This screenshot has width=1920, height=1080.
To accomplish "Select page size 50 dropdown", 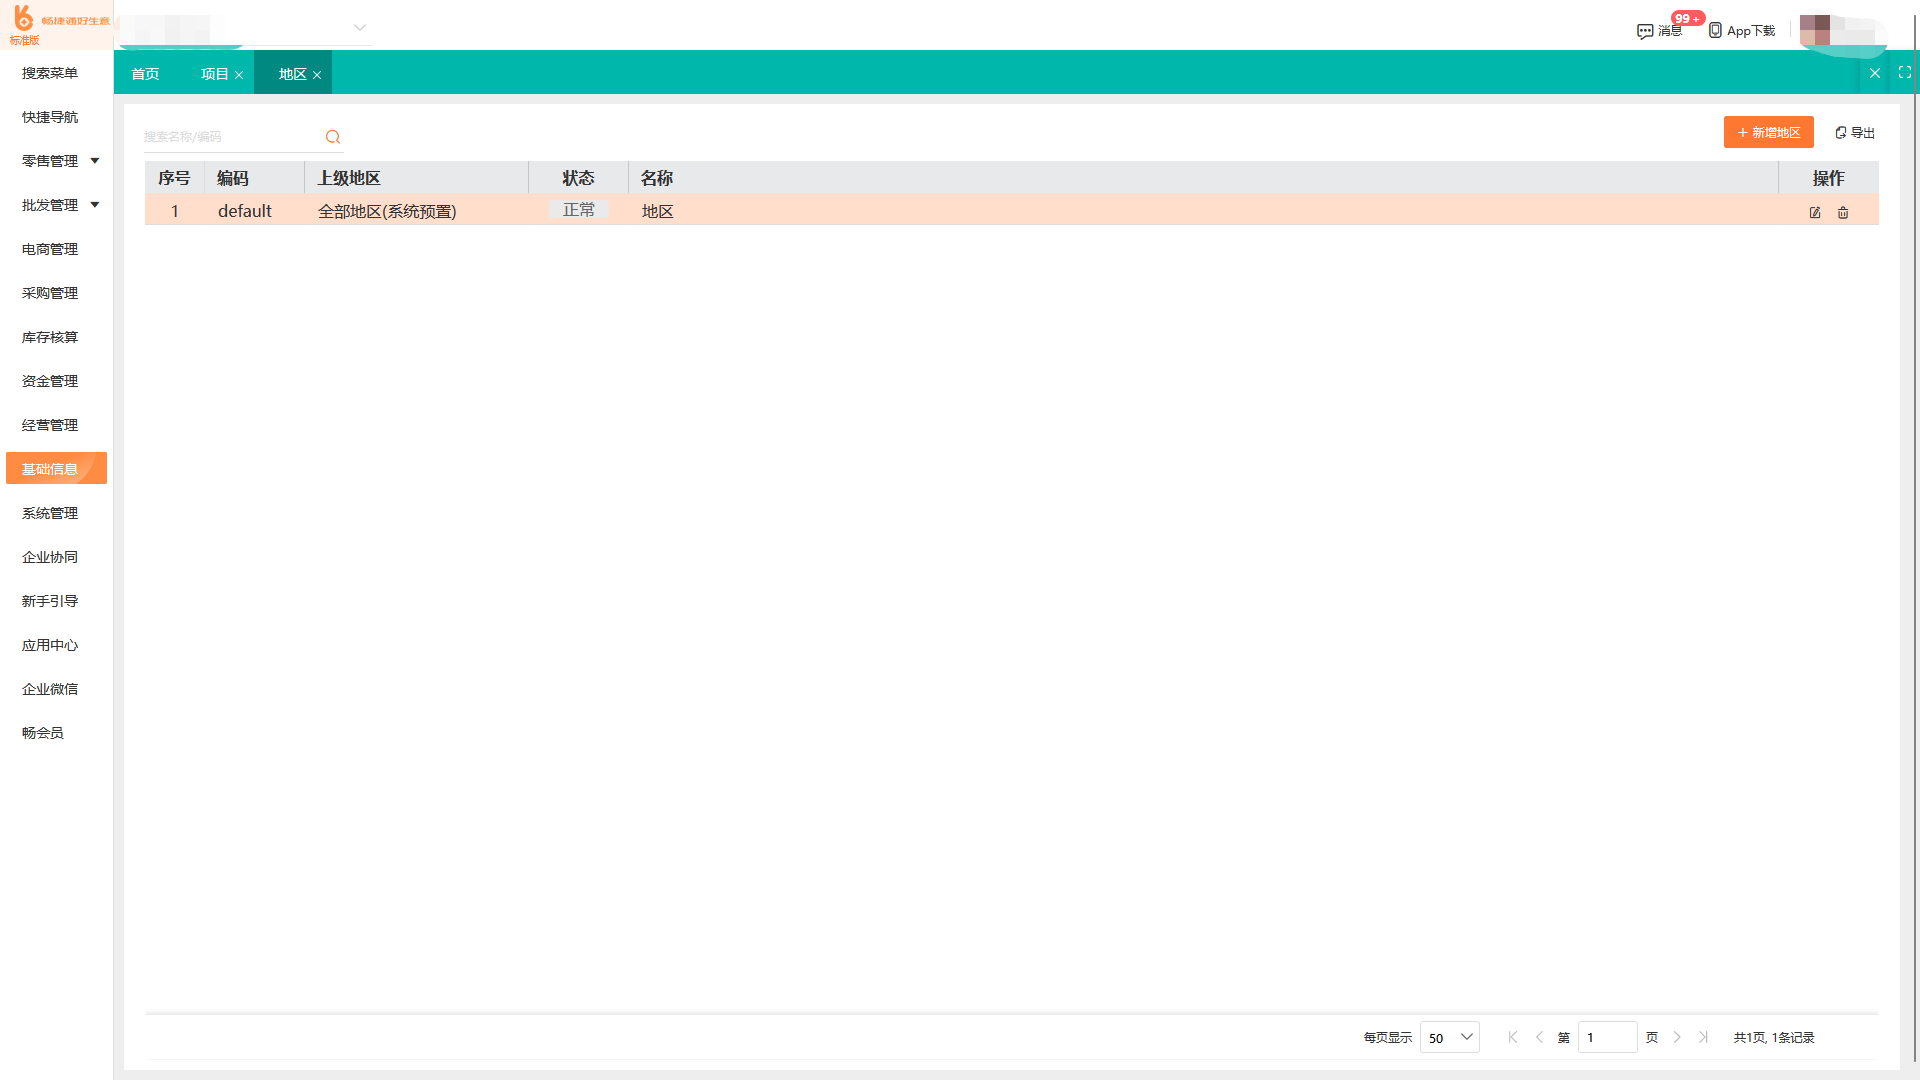I will coord(1449,1038).
